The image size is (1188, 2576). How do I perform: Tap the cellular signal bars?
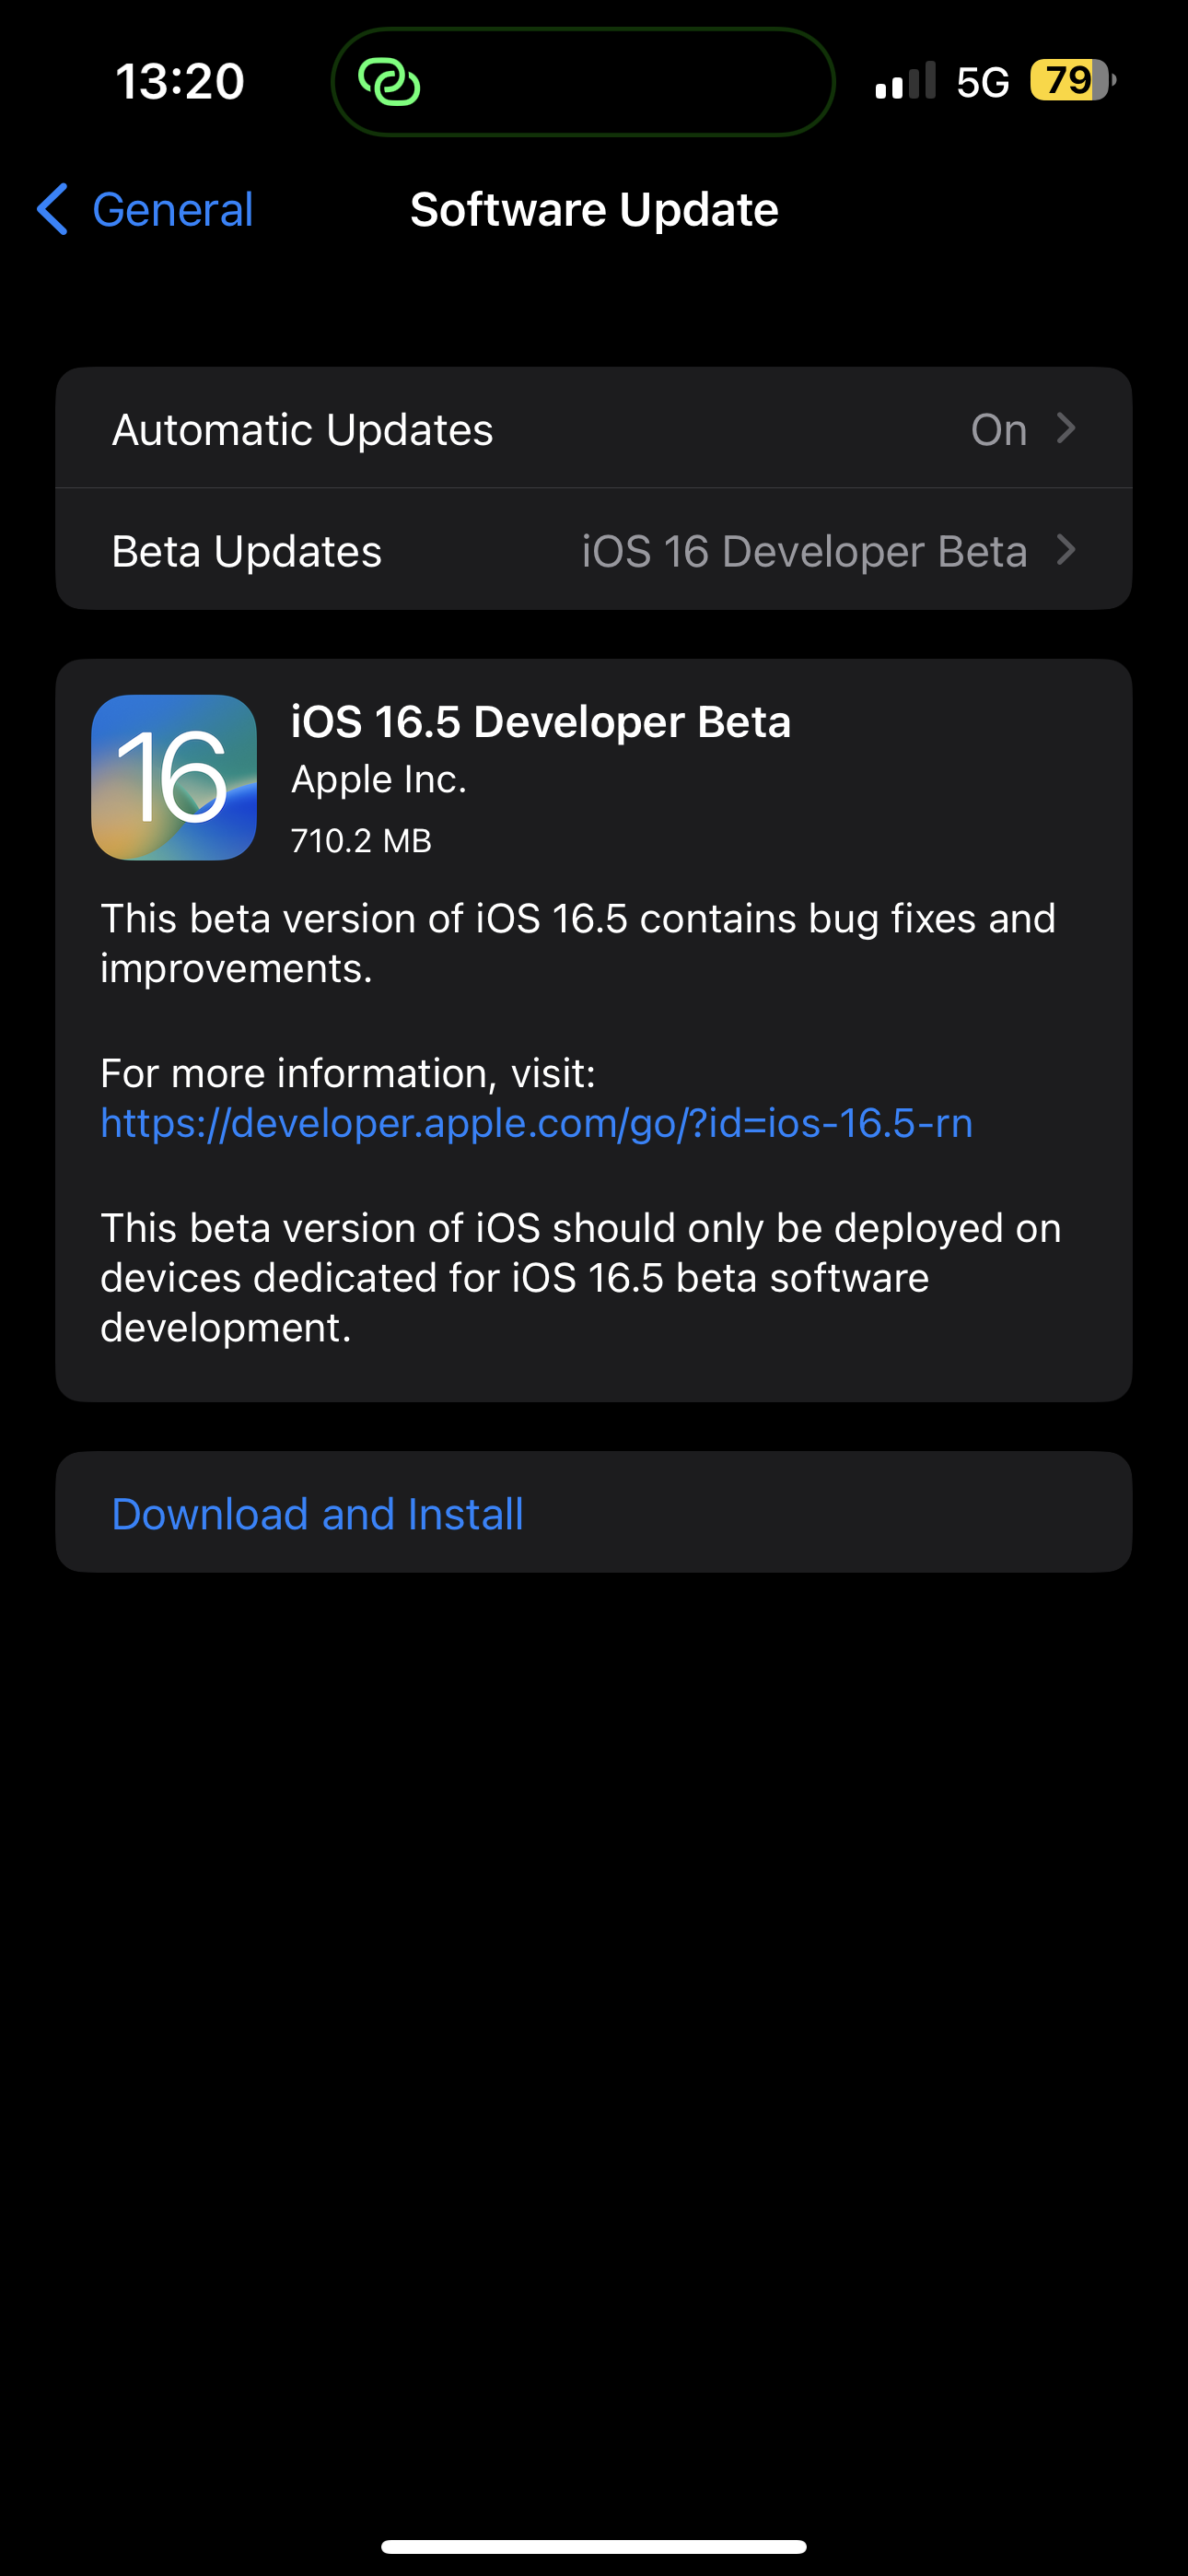[x=904, y=81]
